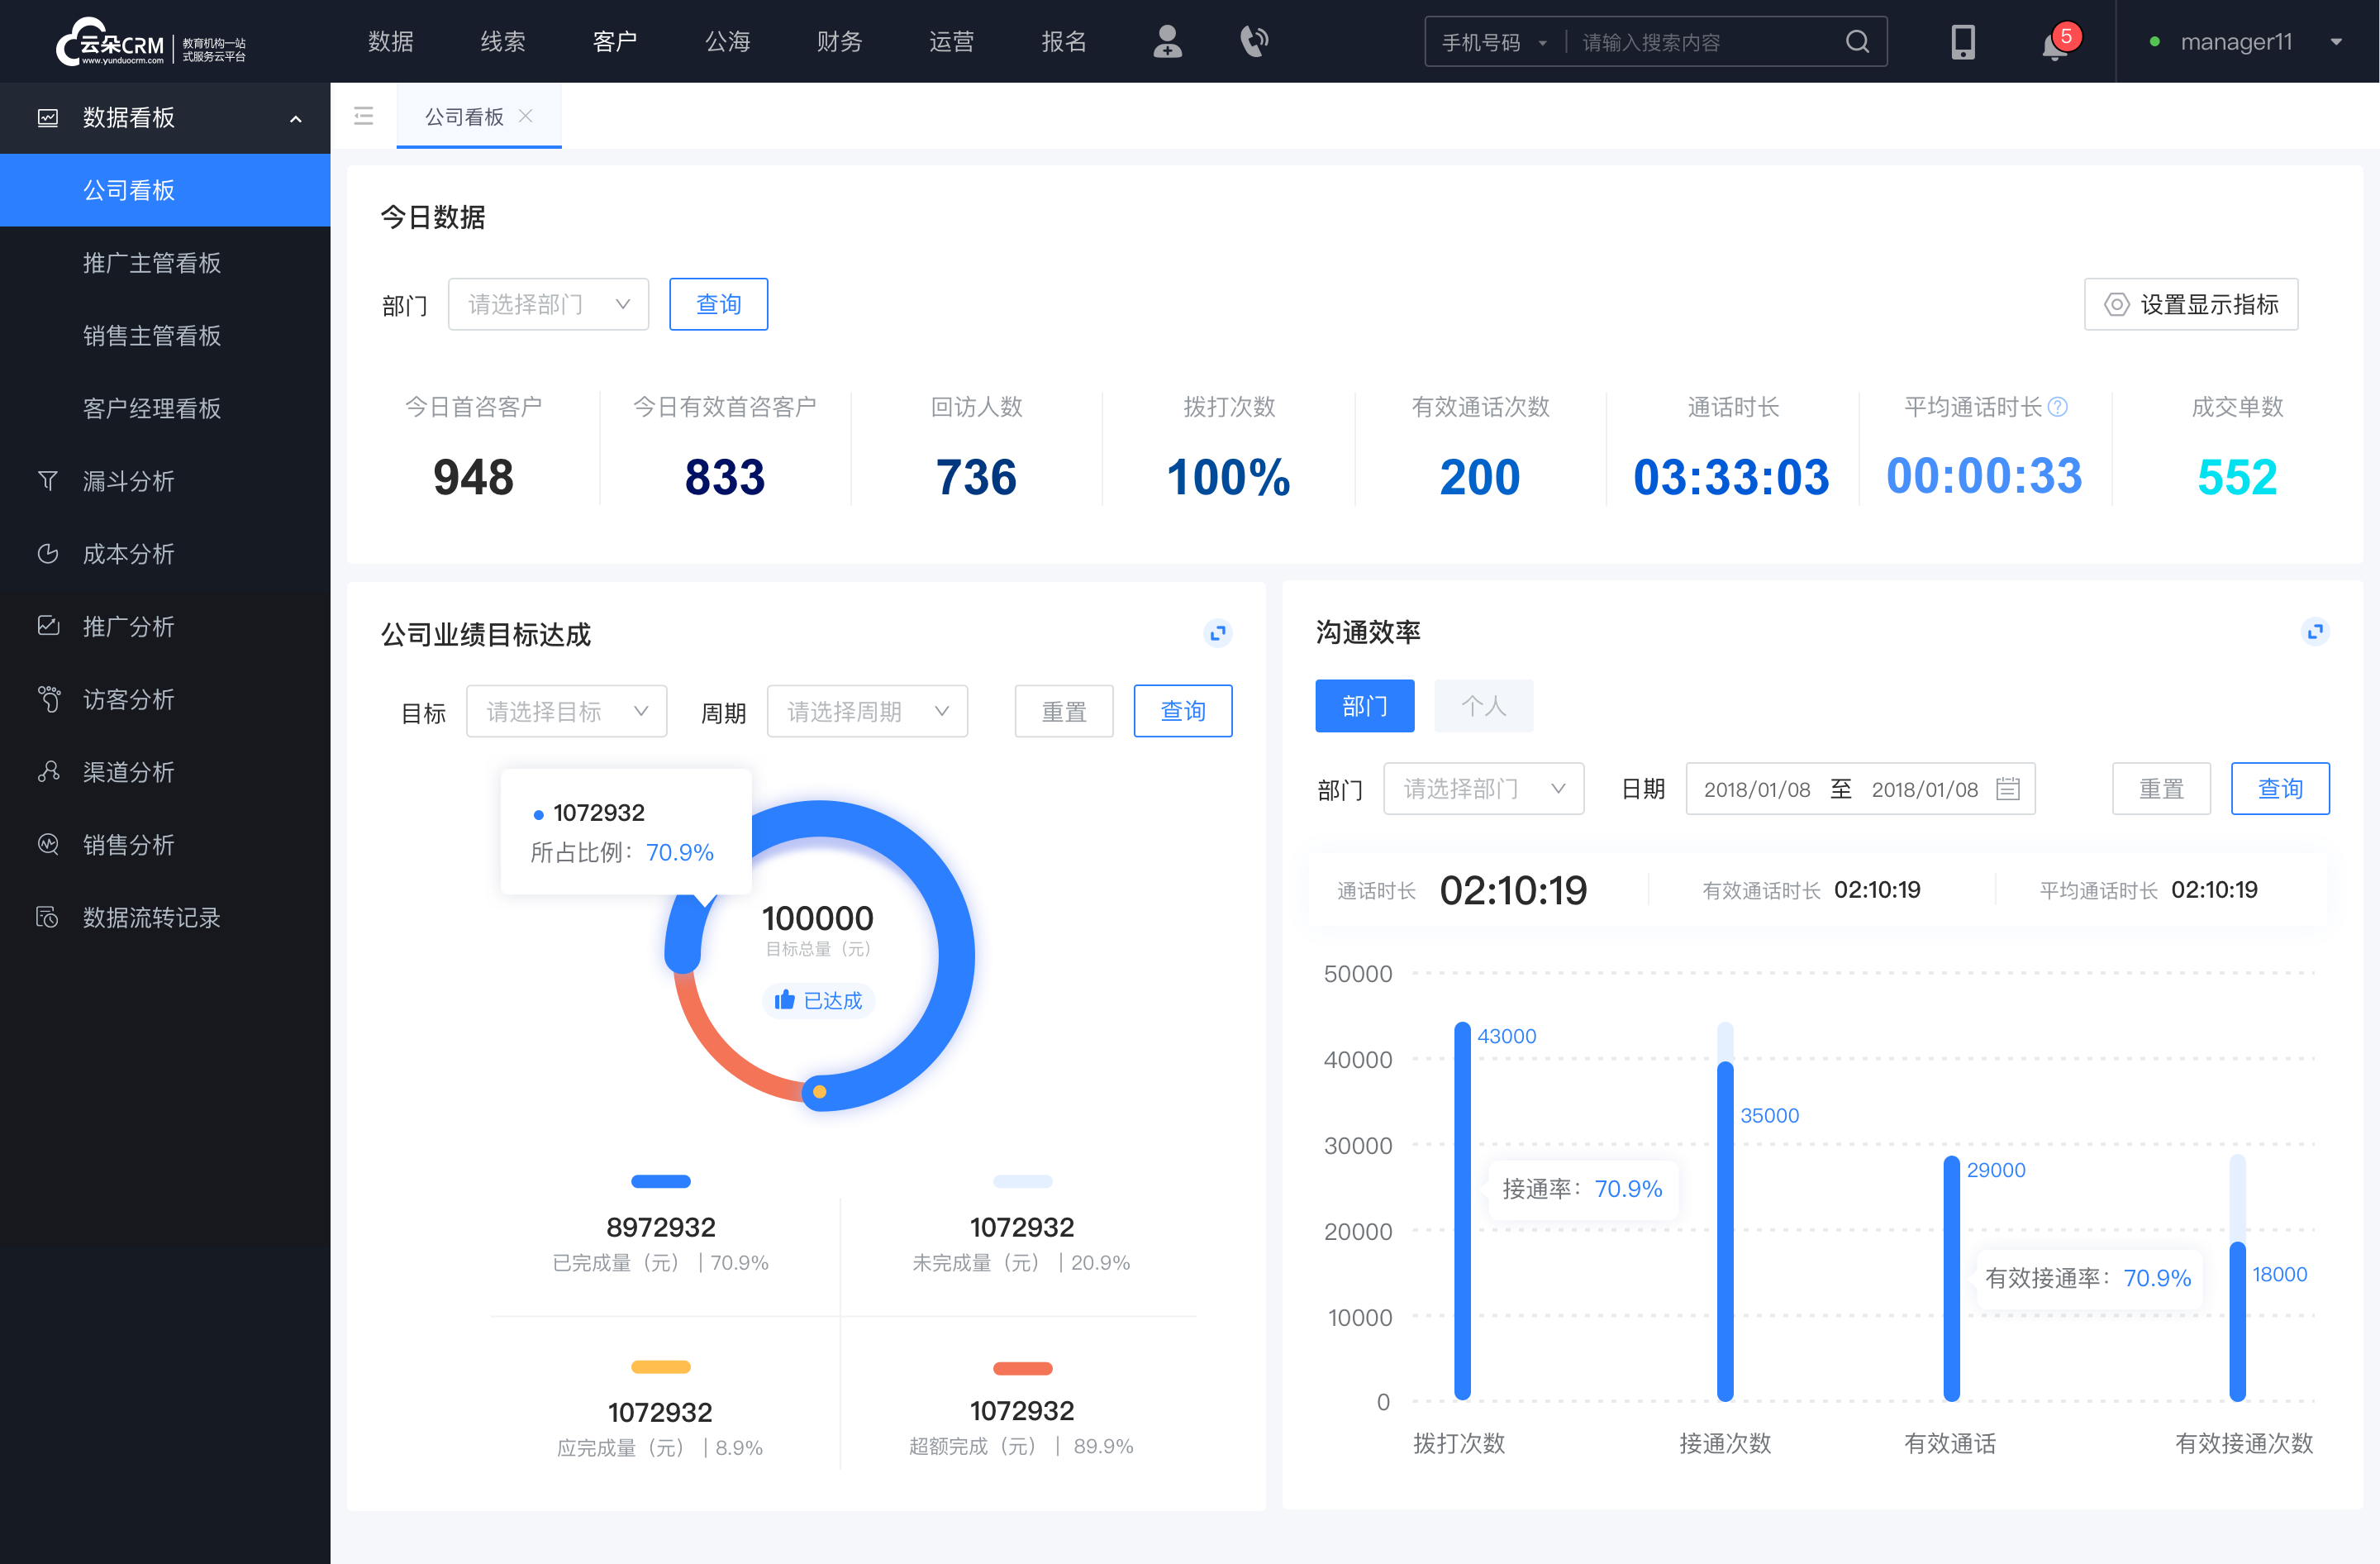Click the 渠道分析 channel analysis icon
Image resolution: width=2380 pixels, height=1564 pixels.
(49, 770)
